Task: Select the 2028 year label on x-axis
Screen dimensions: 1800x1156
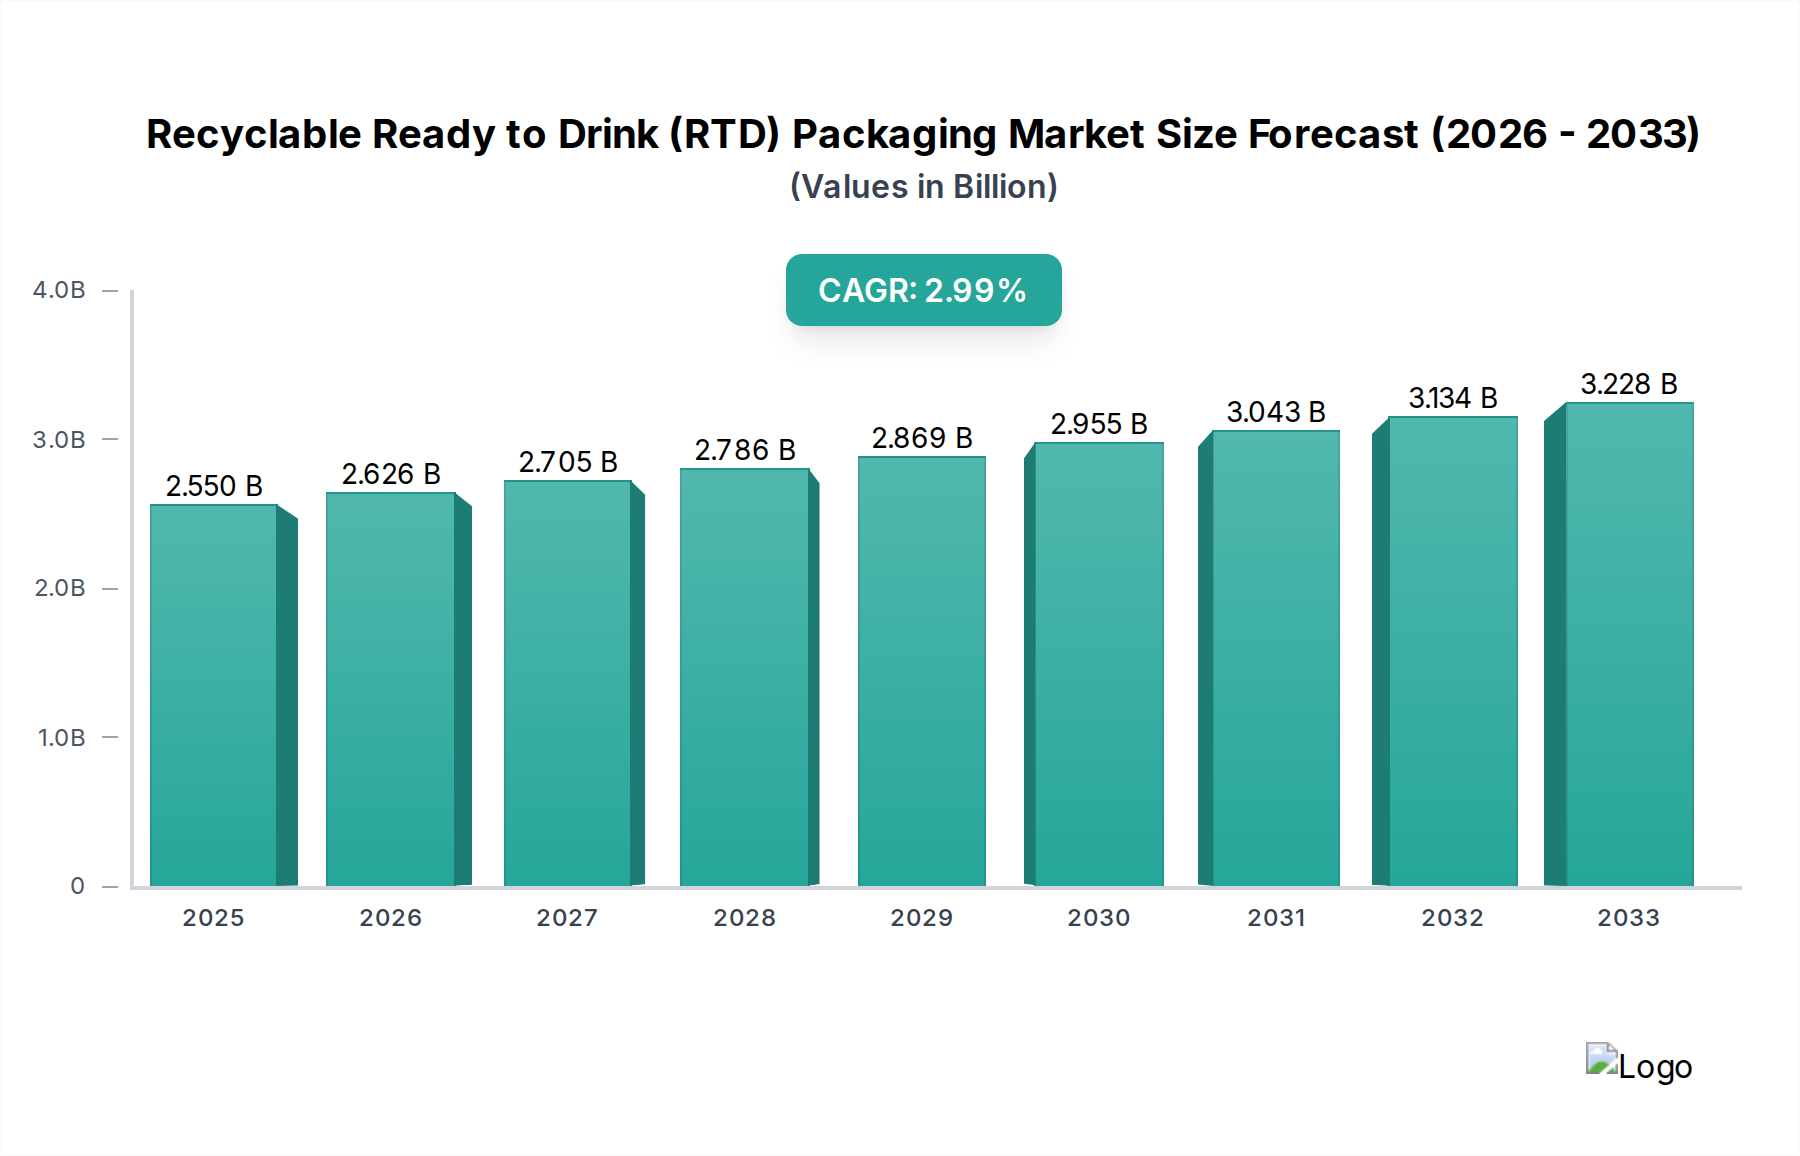Action: 745,918
